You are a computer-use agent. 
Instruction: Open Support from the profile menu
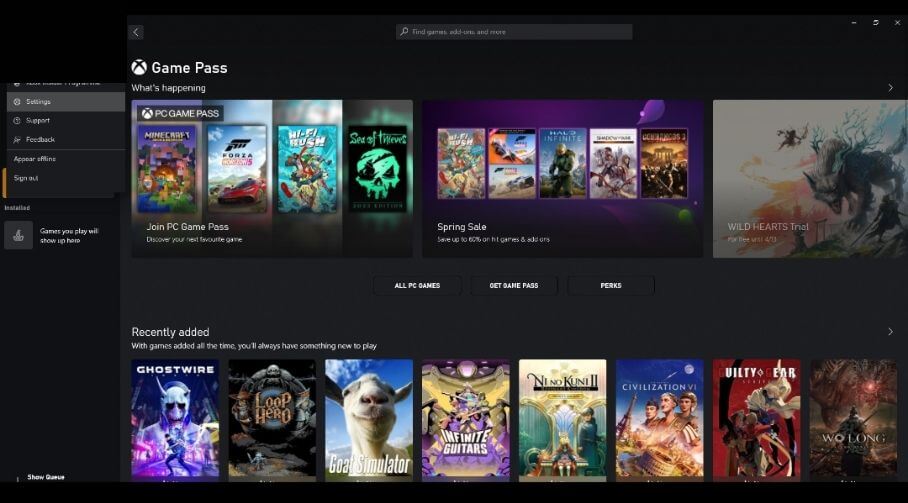coord(66,121)
